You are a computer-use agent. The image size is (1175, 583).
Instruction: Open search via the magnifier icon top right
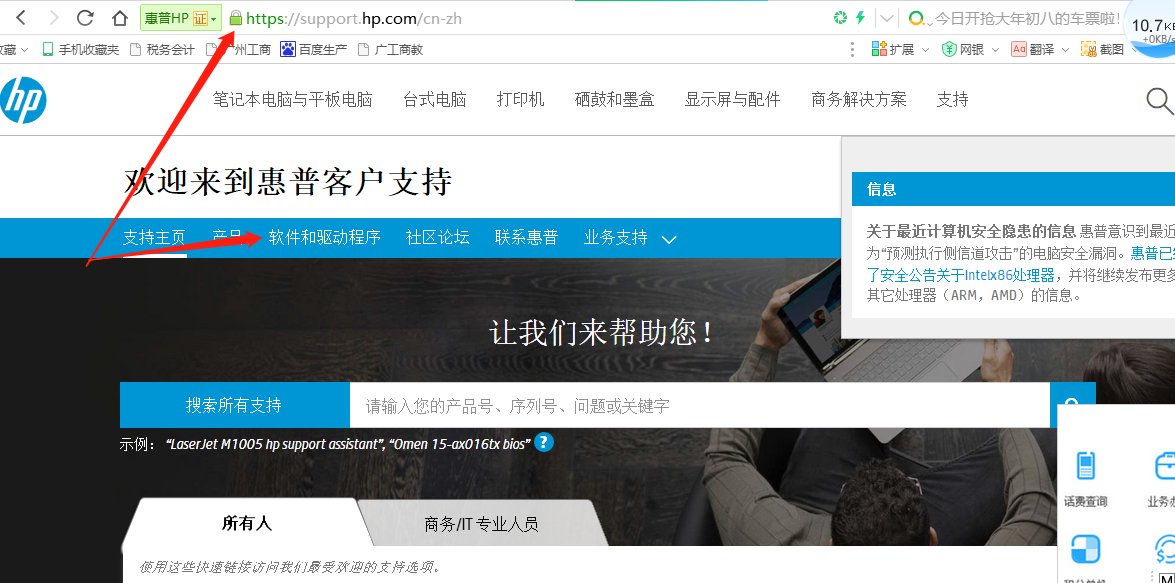coord(1158,100)
